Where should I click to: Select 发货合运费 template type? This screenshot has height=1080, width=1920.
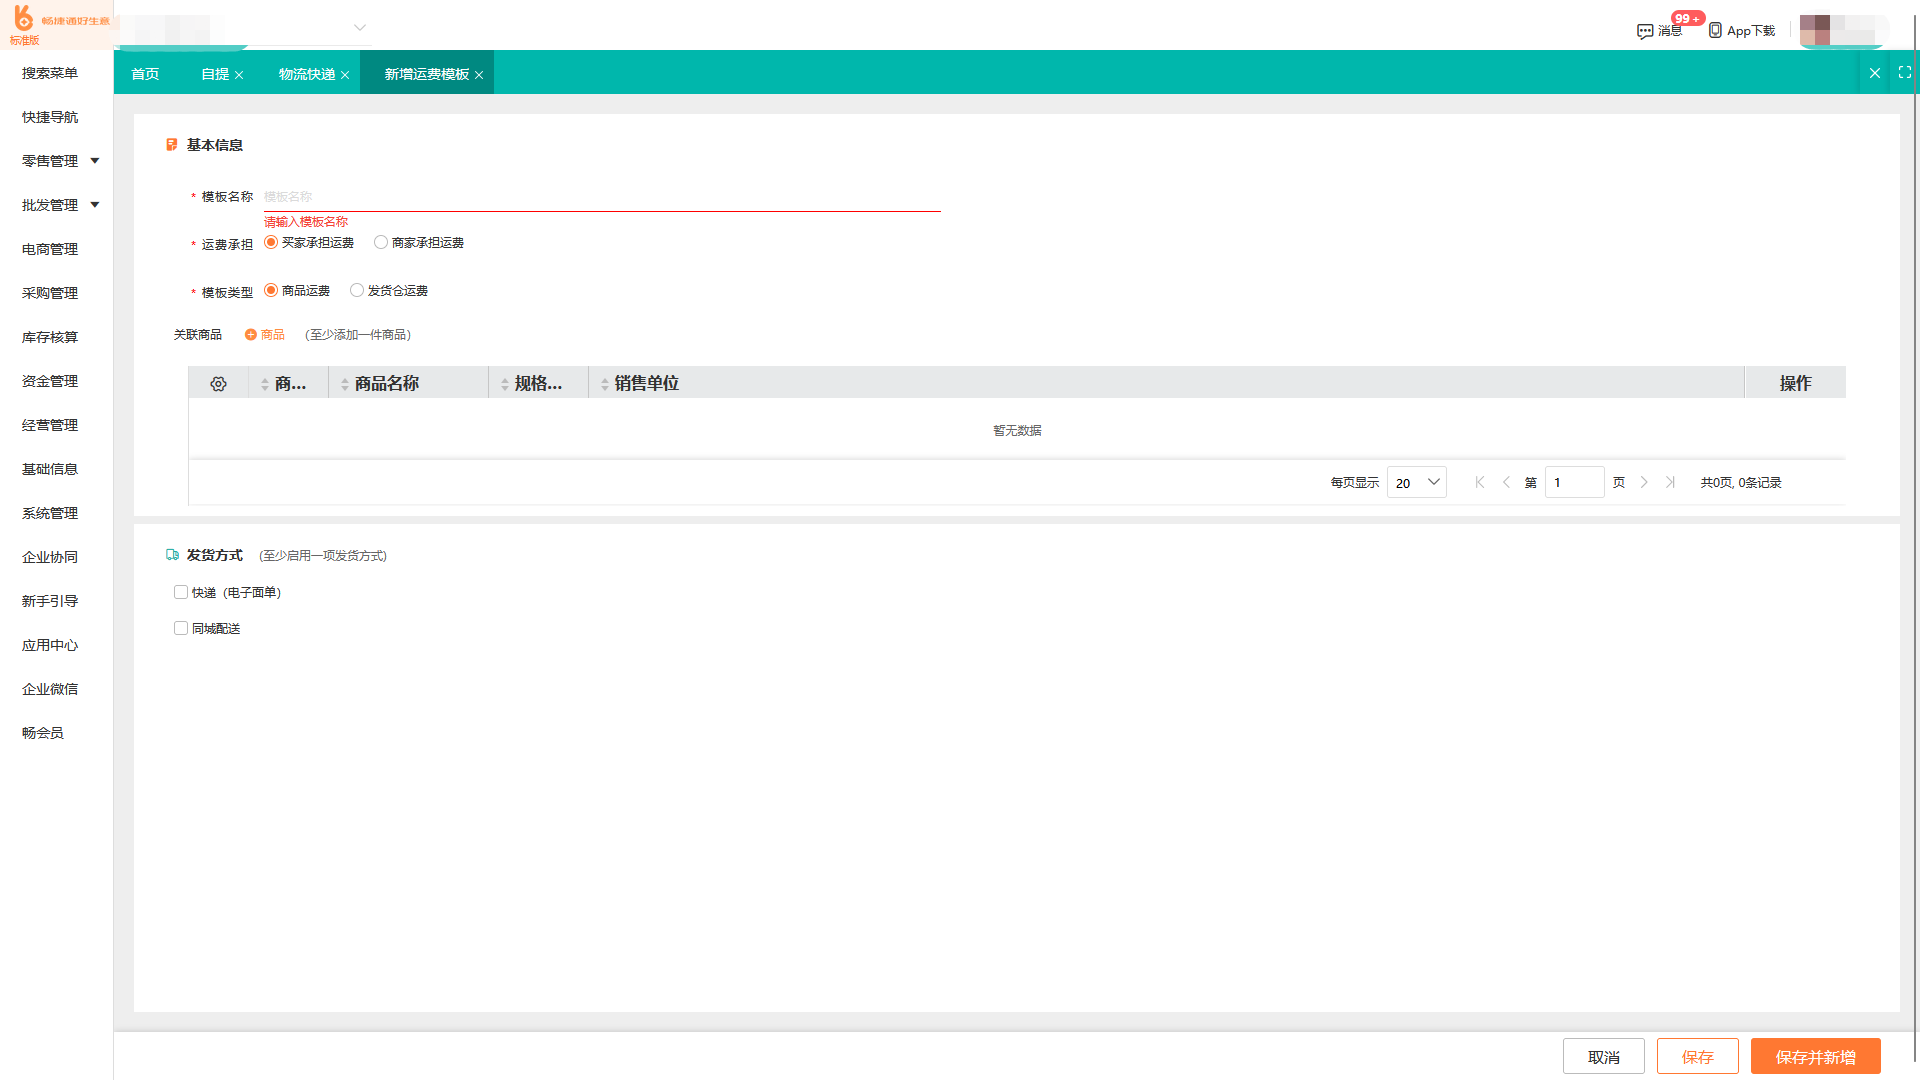pyautogui.click(x=356, y=290)
